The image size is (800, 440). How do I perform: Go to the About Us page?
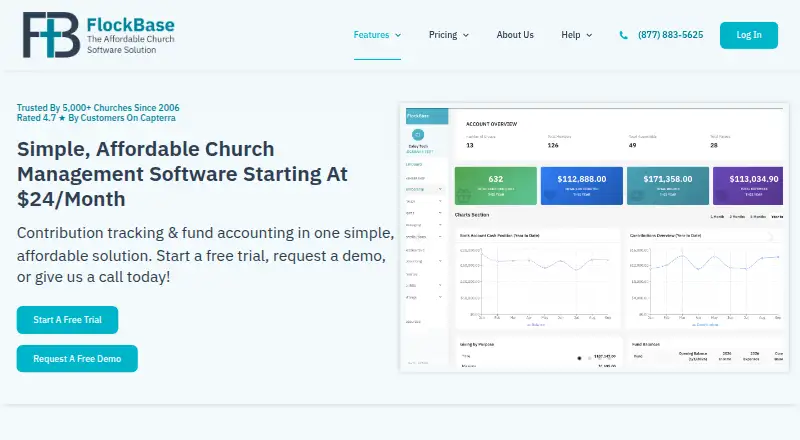pos(515,35)
